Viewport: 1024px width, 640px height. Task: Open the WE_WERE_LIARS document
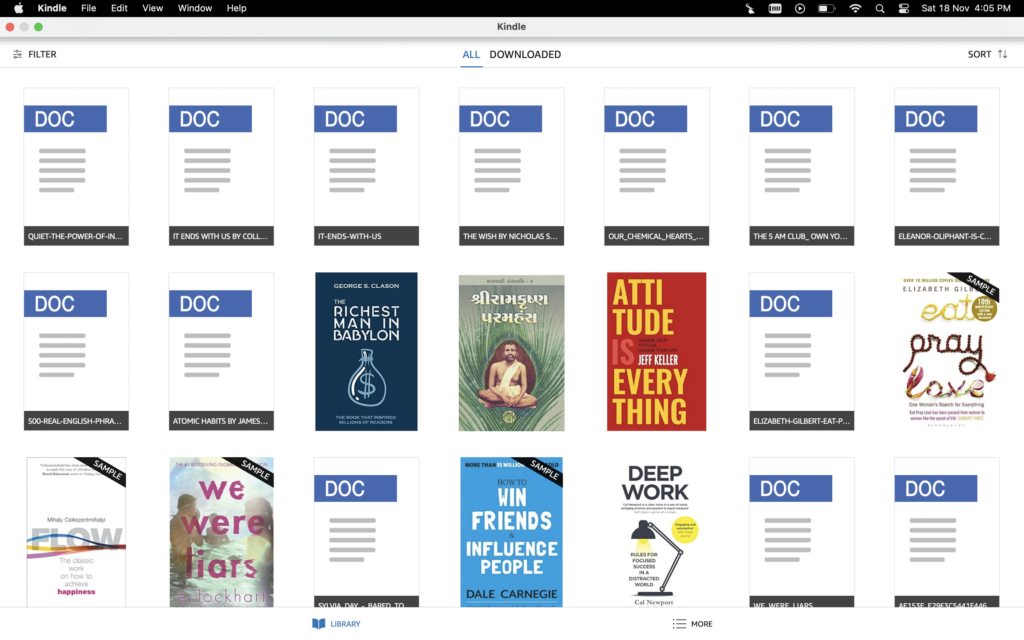(801, 532)
